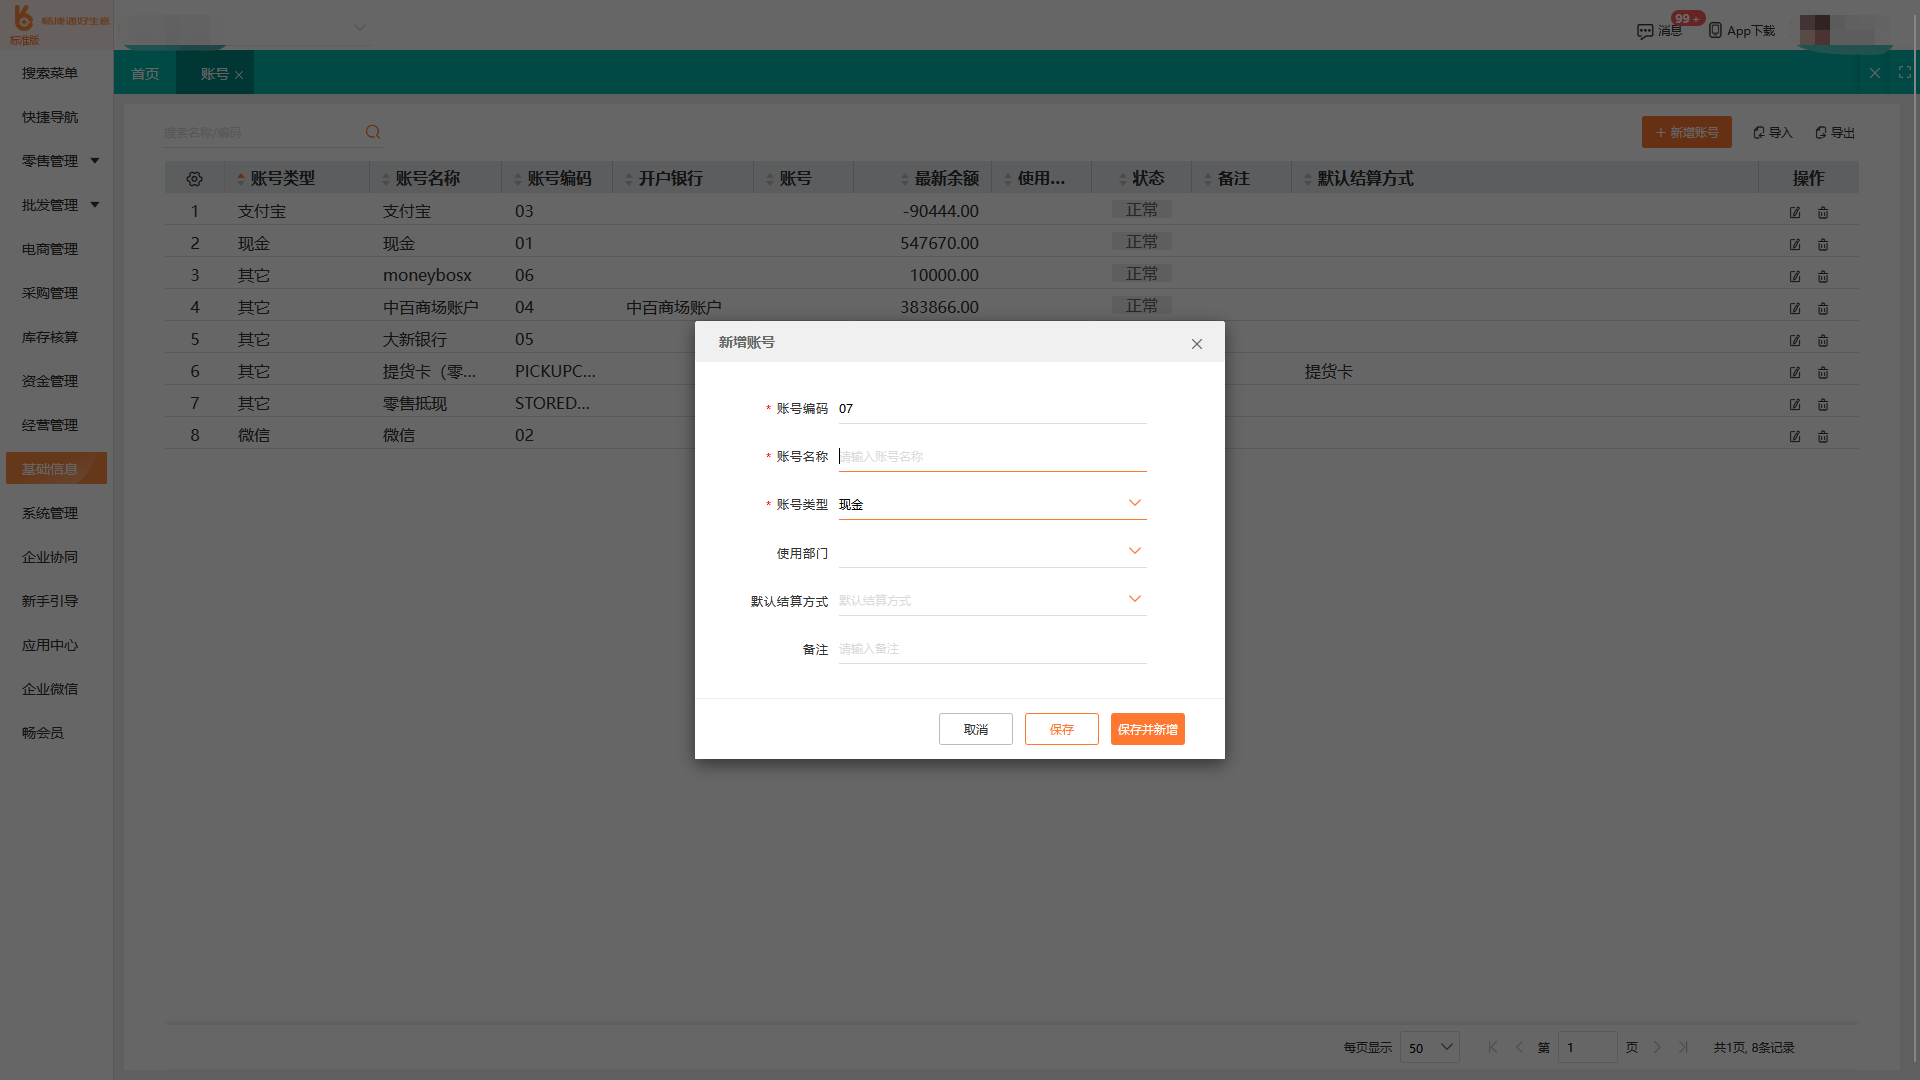Click the 取消 button to dismiss dialog
1920x1080 pixels.
click(x=976, y=729)
